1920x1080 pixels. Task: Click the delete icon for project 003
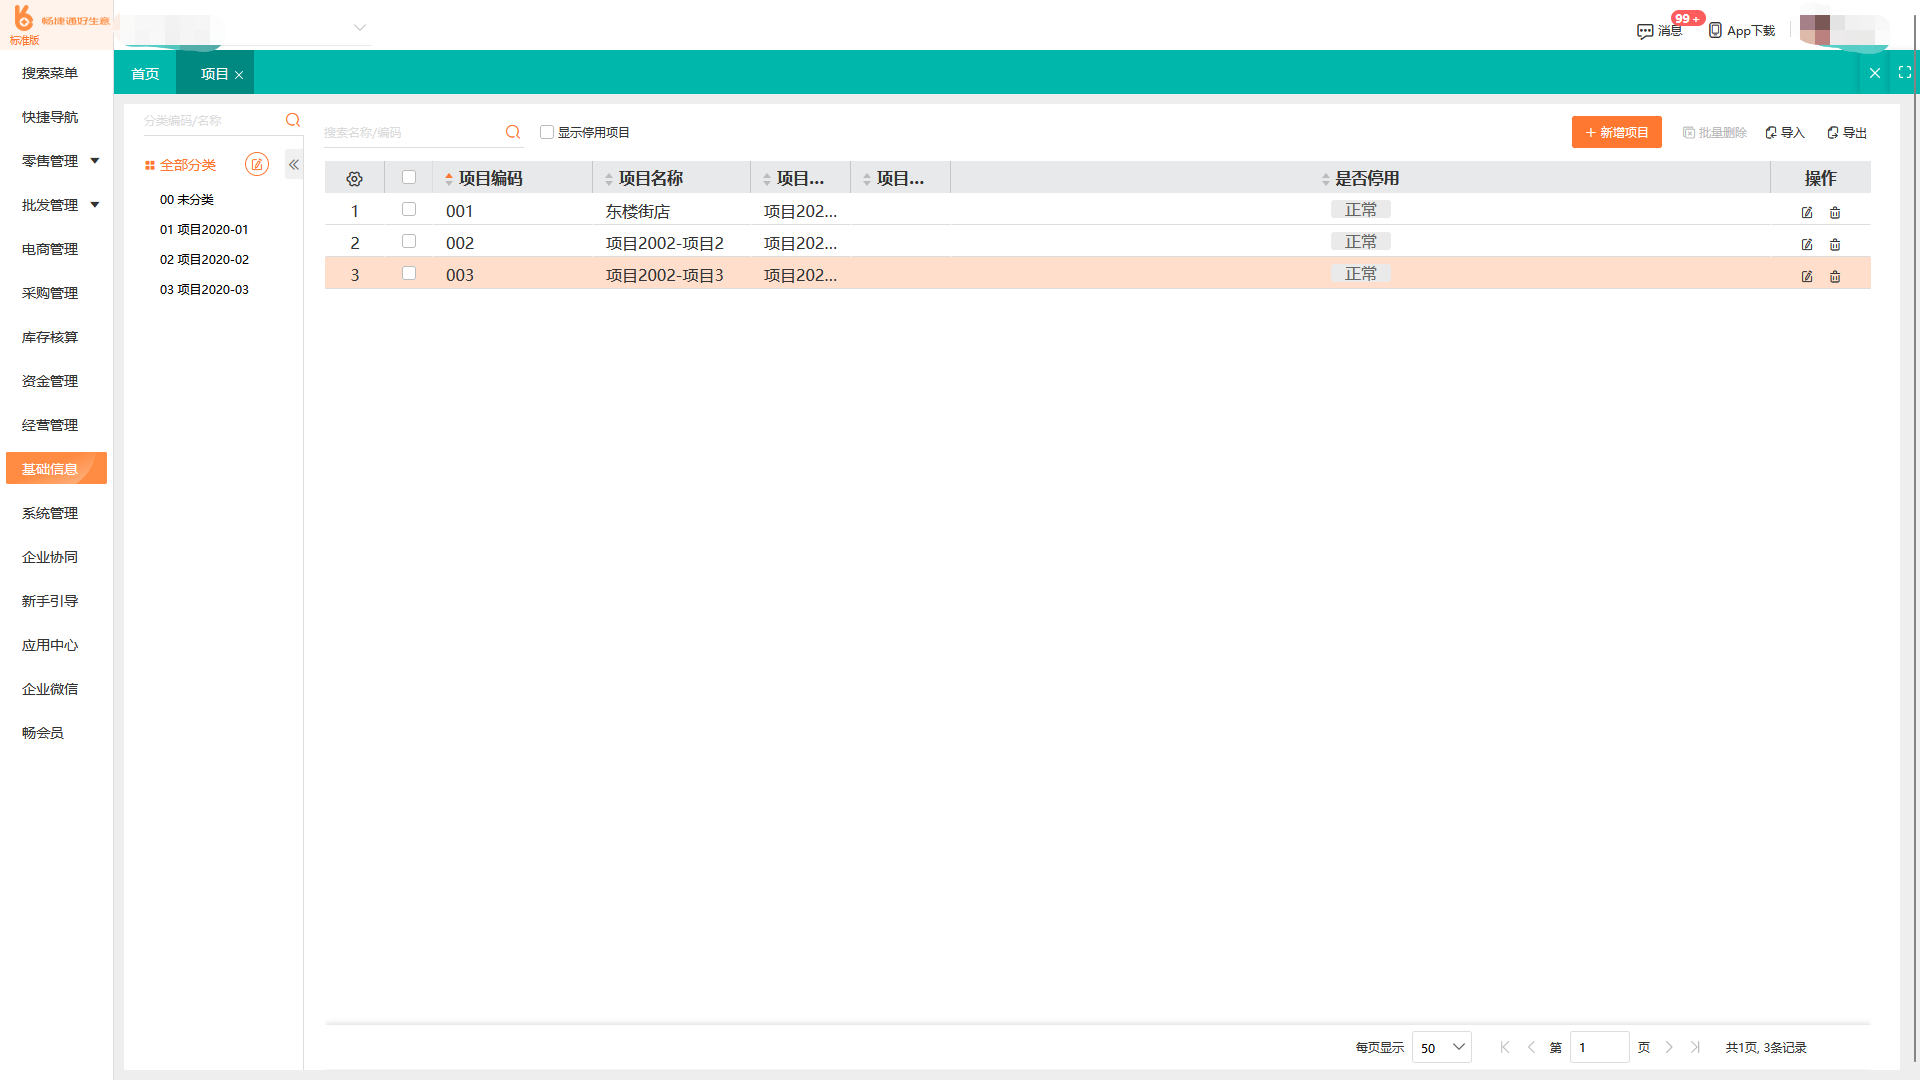(1834, 274)
